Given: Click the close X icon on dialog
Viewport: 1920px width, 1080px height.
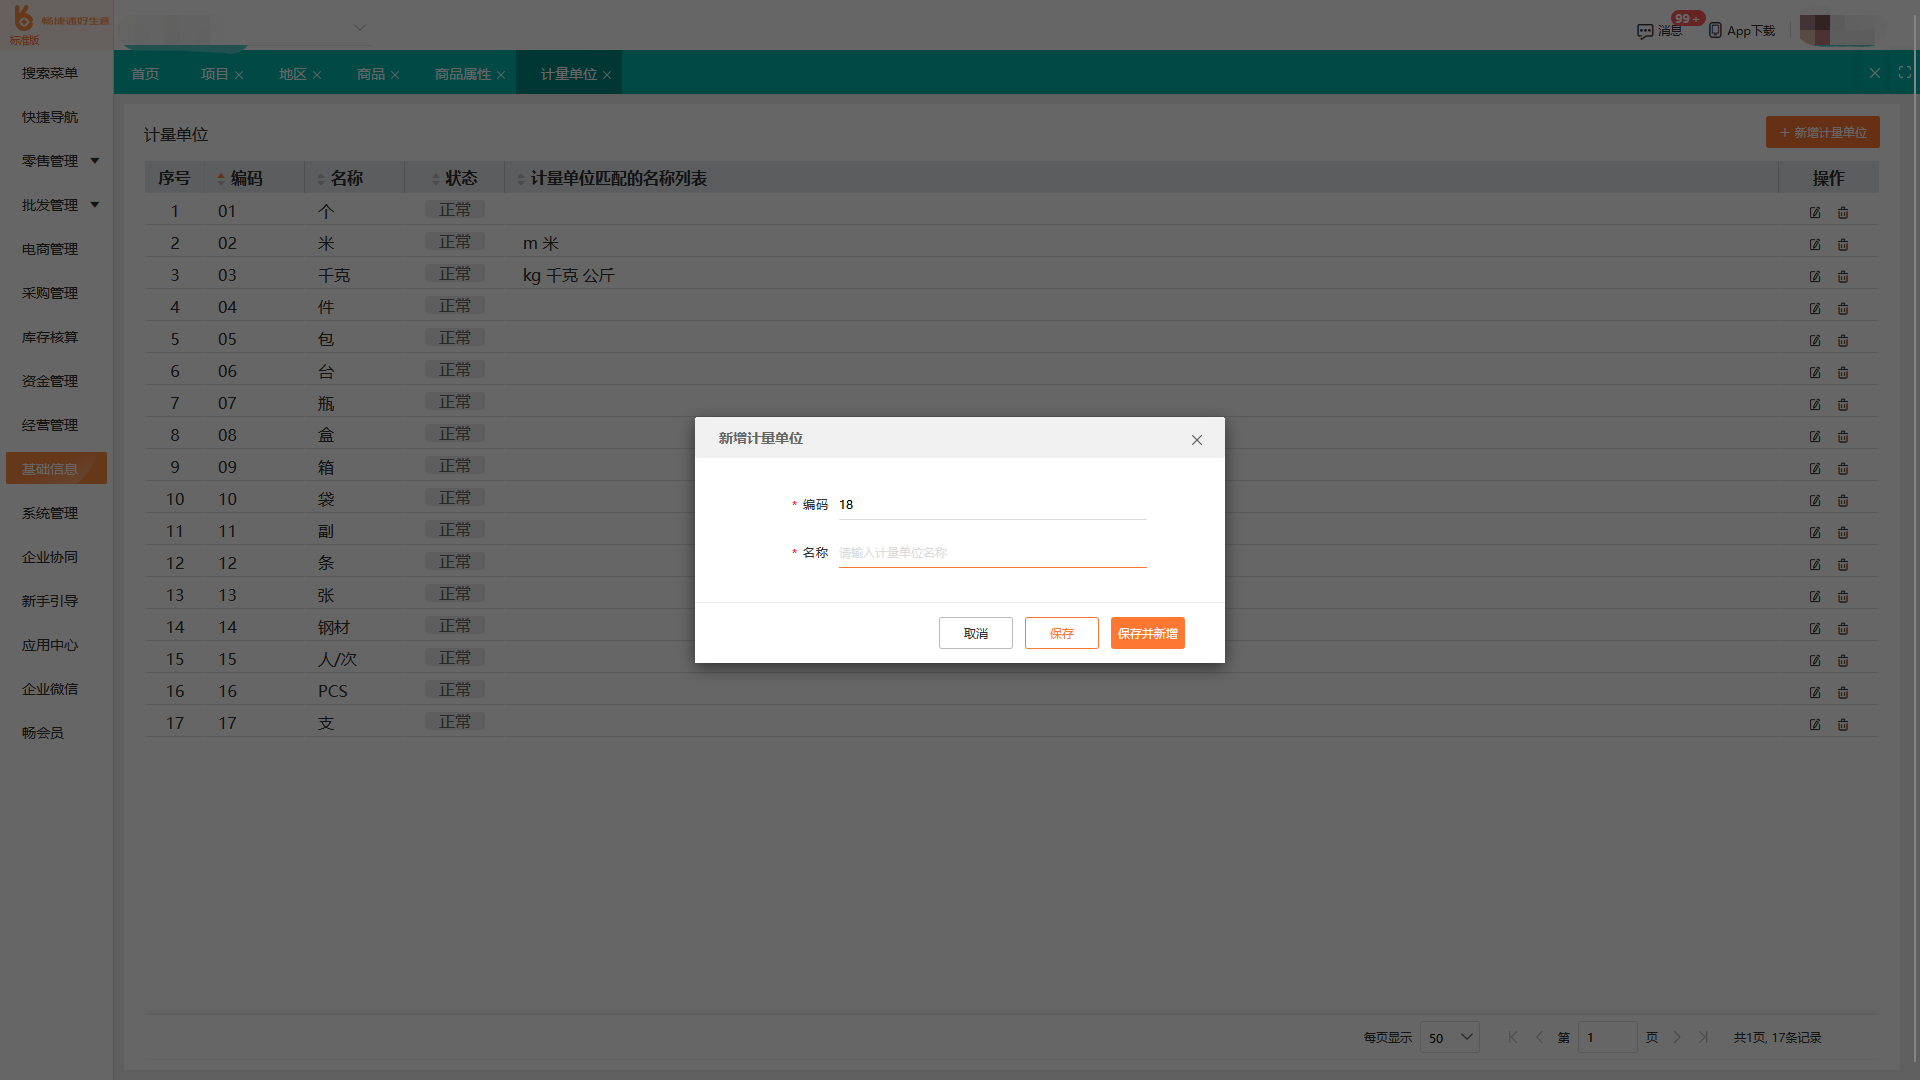Looking at the screenshot, I should (x=1197, y=439).
